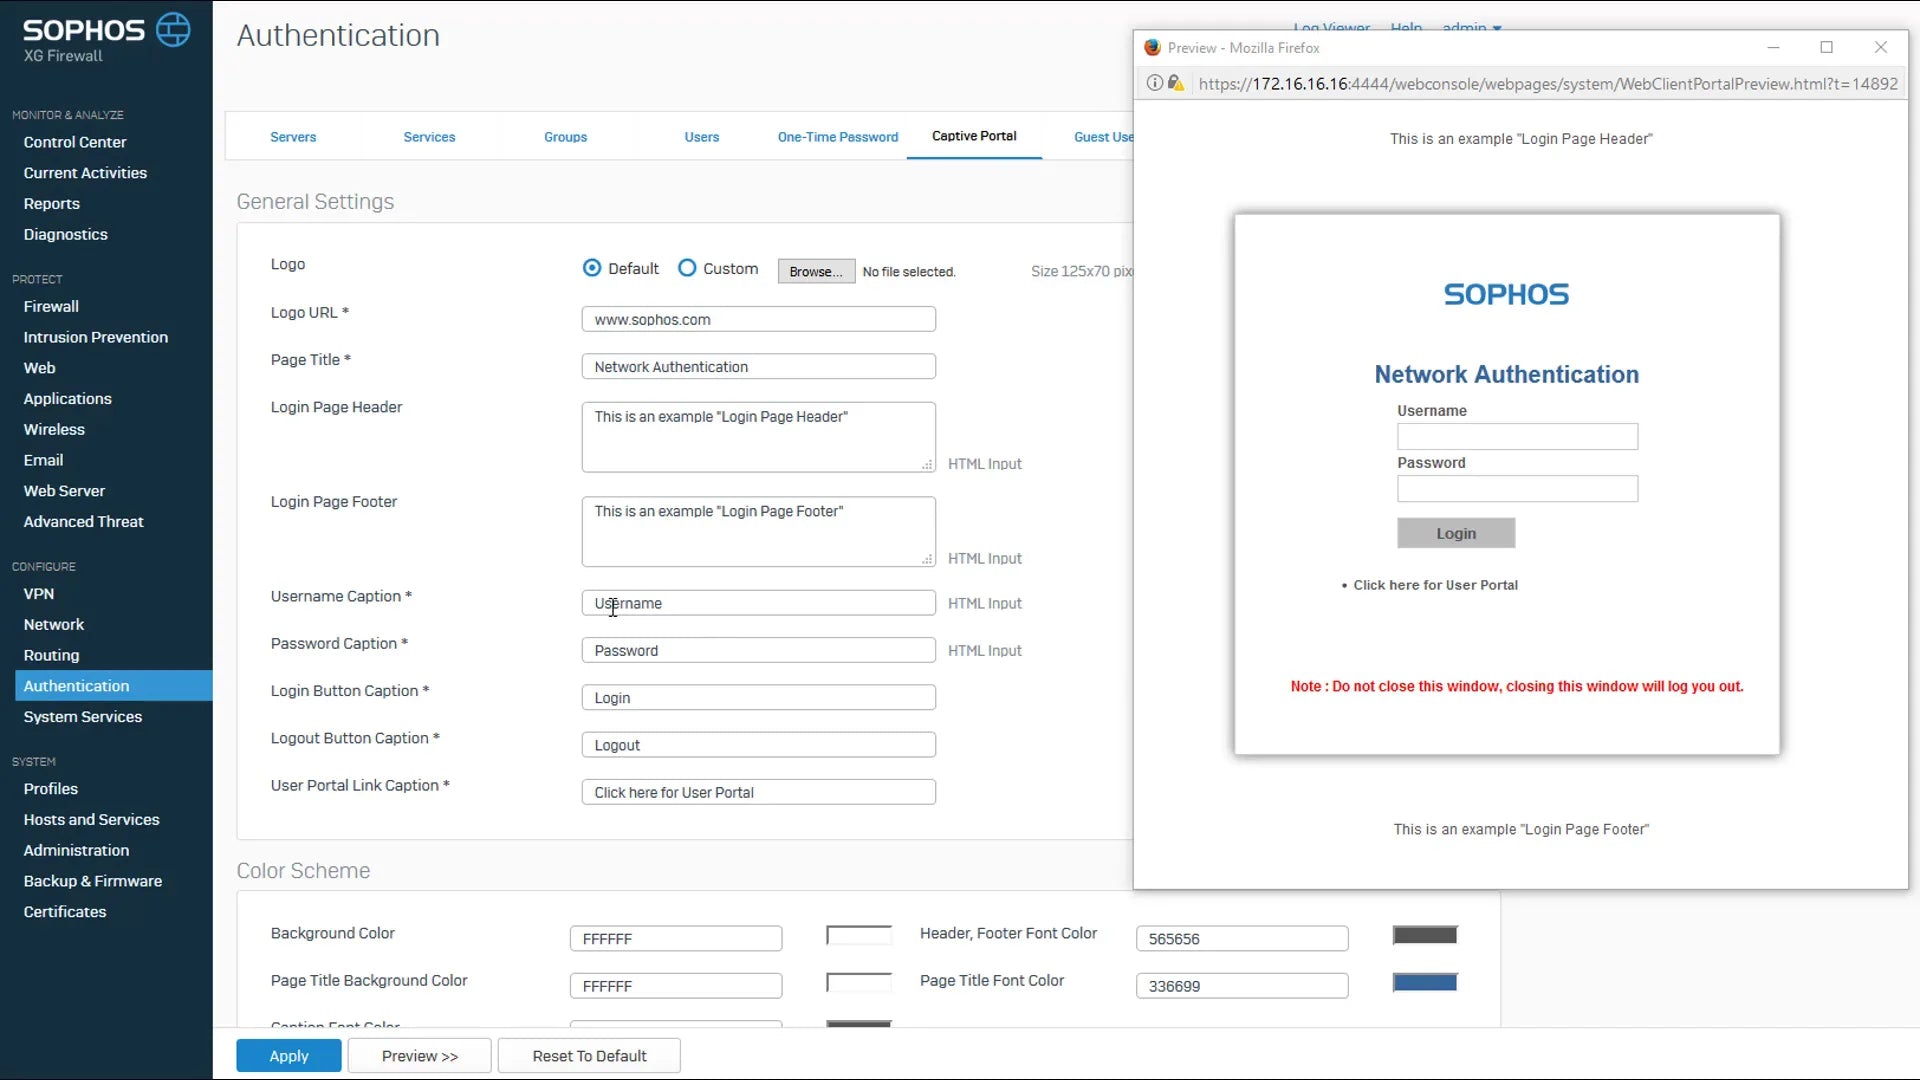1920x1080 pixels.
Task: Click the Intrusion Prevention icon
Action: [x=95, y=336]
